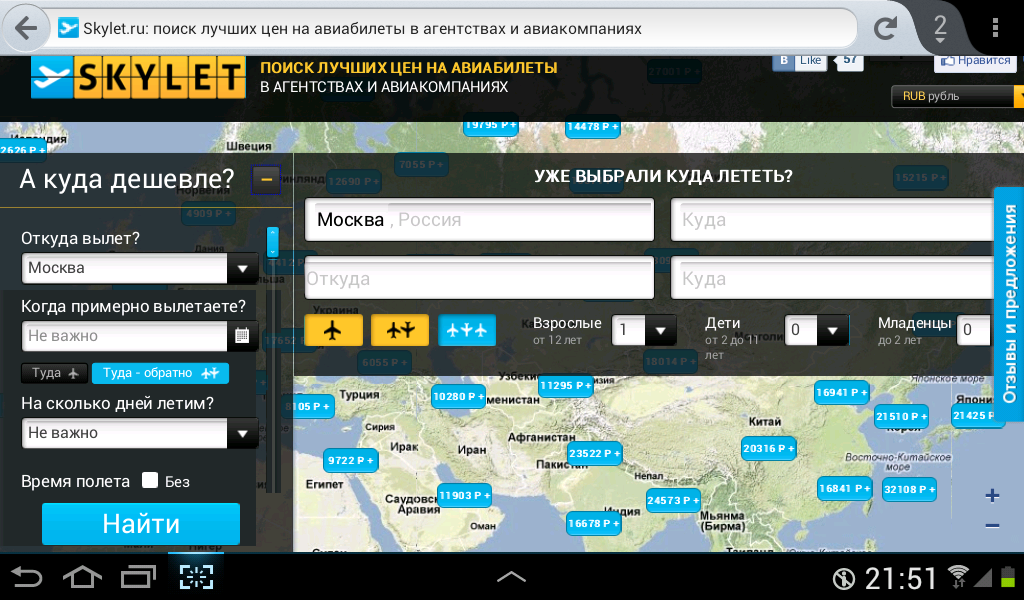The height and width of the screenshot is (600, 1024).
Task: Open the Взрослые passenger count dropdown
Action: tap(659, 330)
